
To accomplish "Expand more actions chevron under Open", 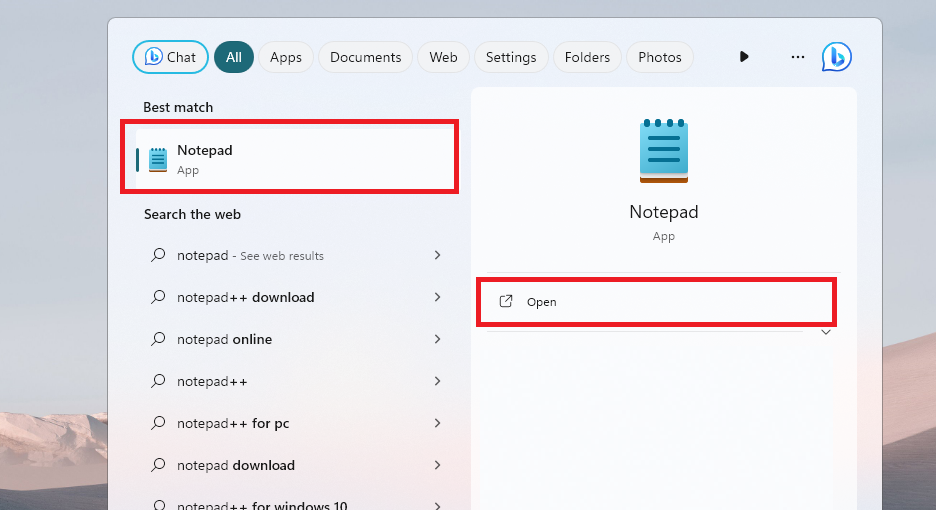I will coord(826,332).
